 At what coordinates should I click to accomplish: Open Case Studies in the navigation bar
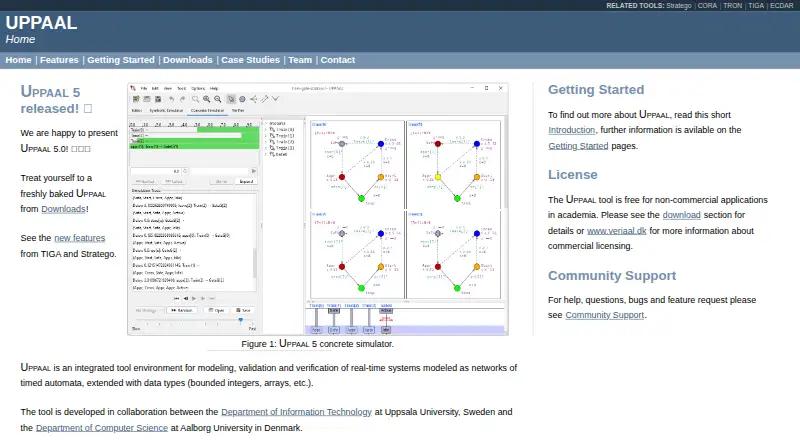coord(251,60)
